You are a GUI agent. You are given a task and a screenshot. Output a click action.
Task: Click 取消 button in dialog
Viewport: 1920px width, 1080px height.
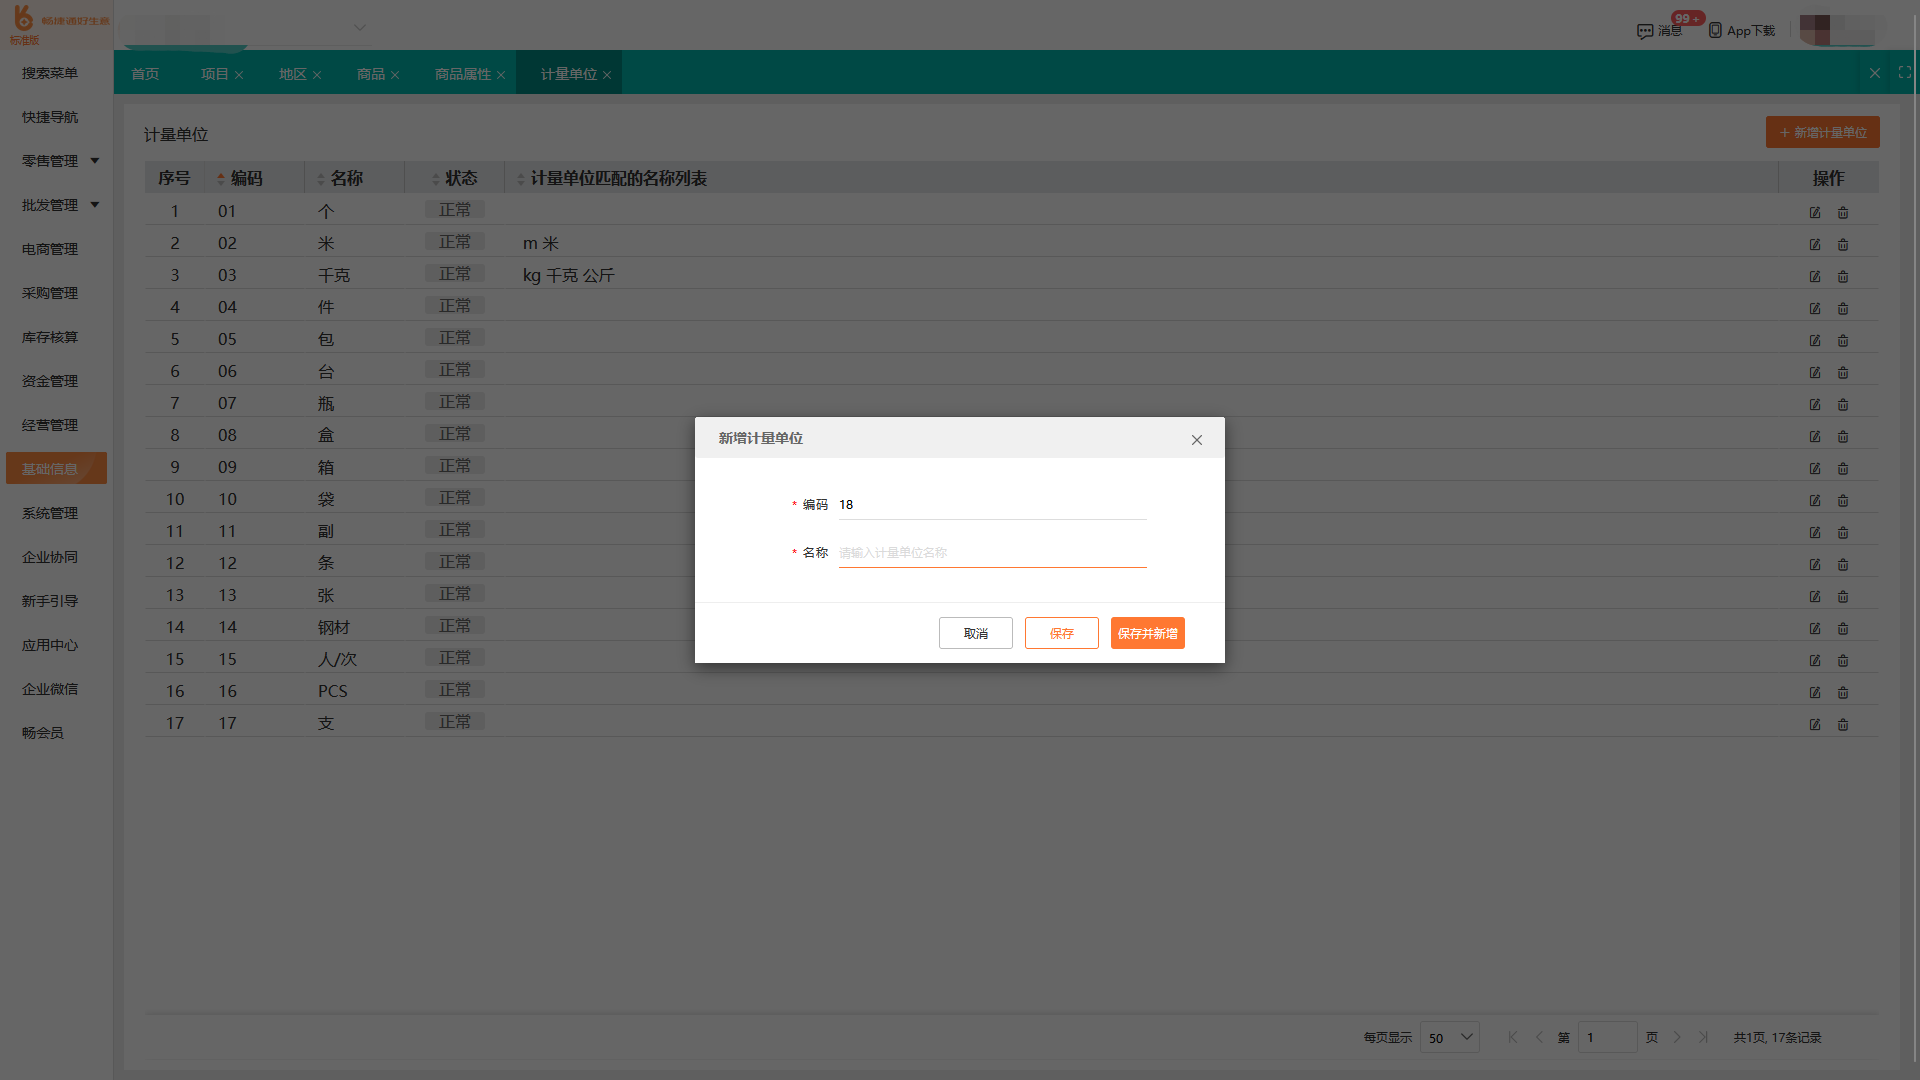click(976, 633)
